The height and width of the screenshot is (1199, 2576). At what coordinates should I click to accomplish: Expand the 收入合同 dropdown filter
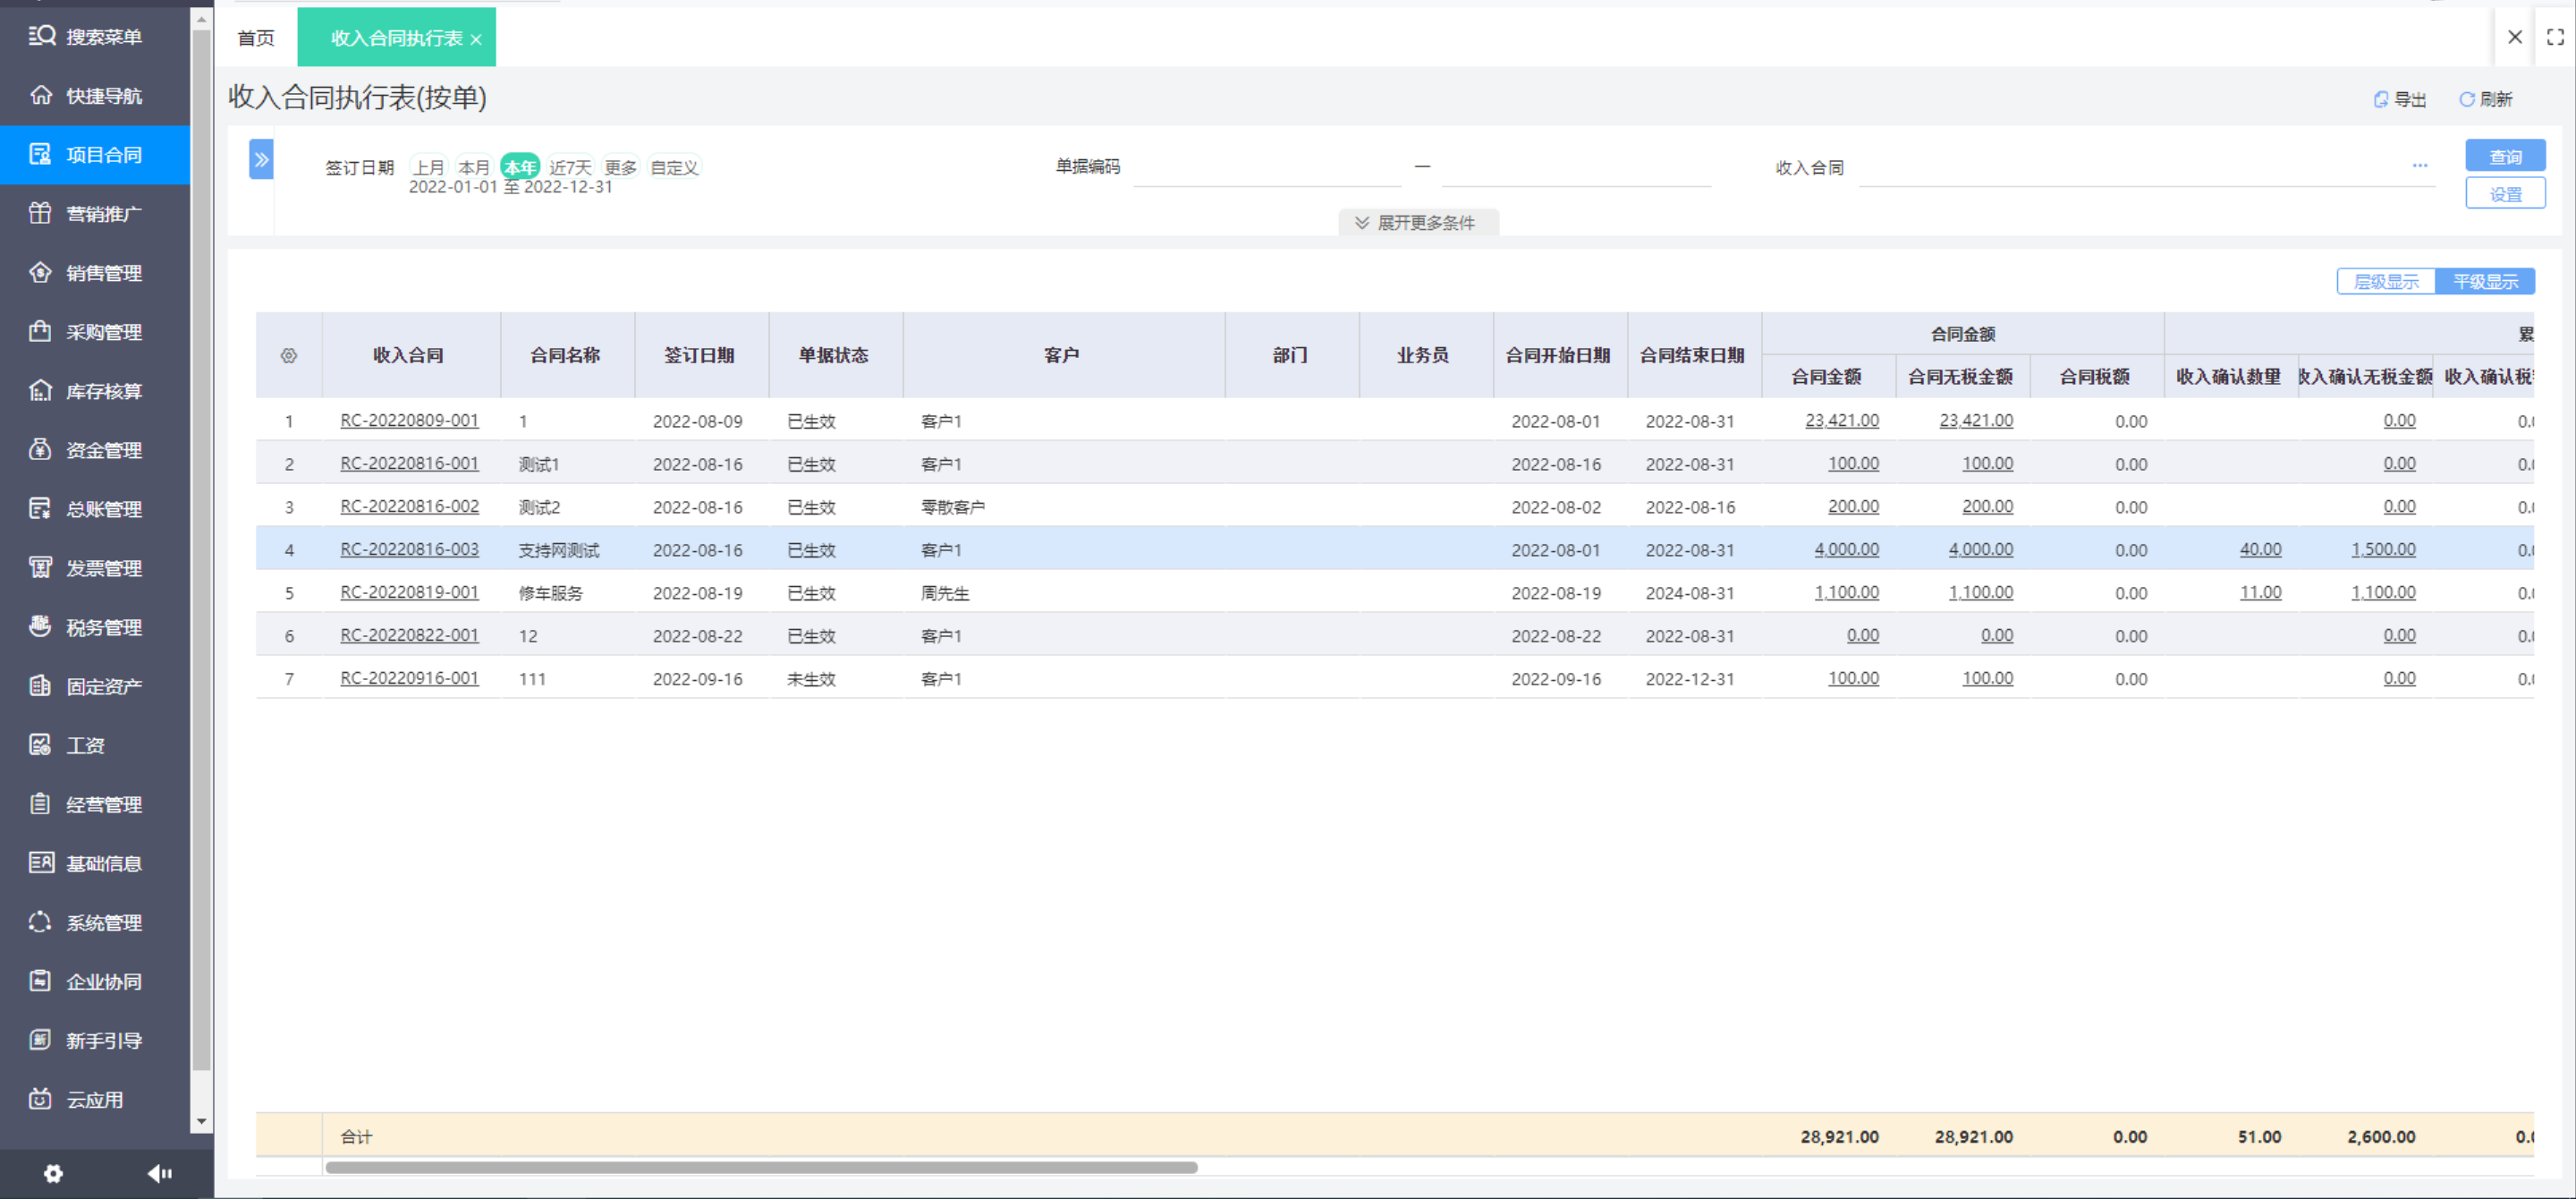point(2419,166)
